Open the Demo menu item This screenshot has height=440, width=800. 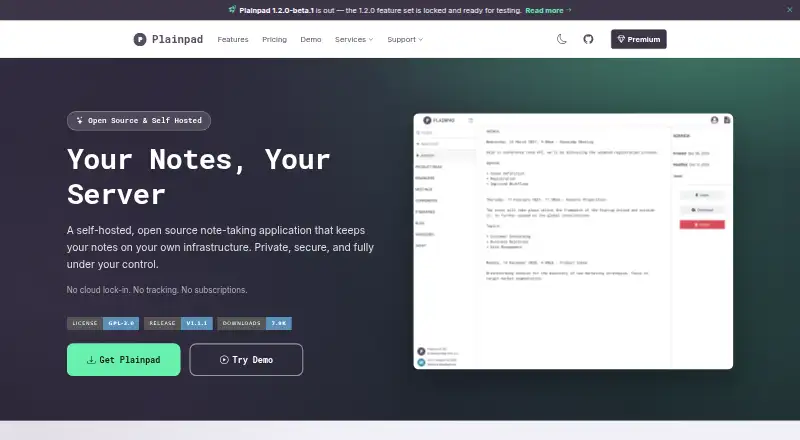coord(311,39)
